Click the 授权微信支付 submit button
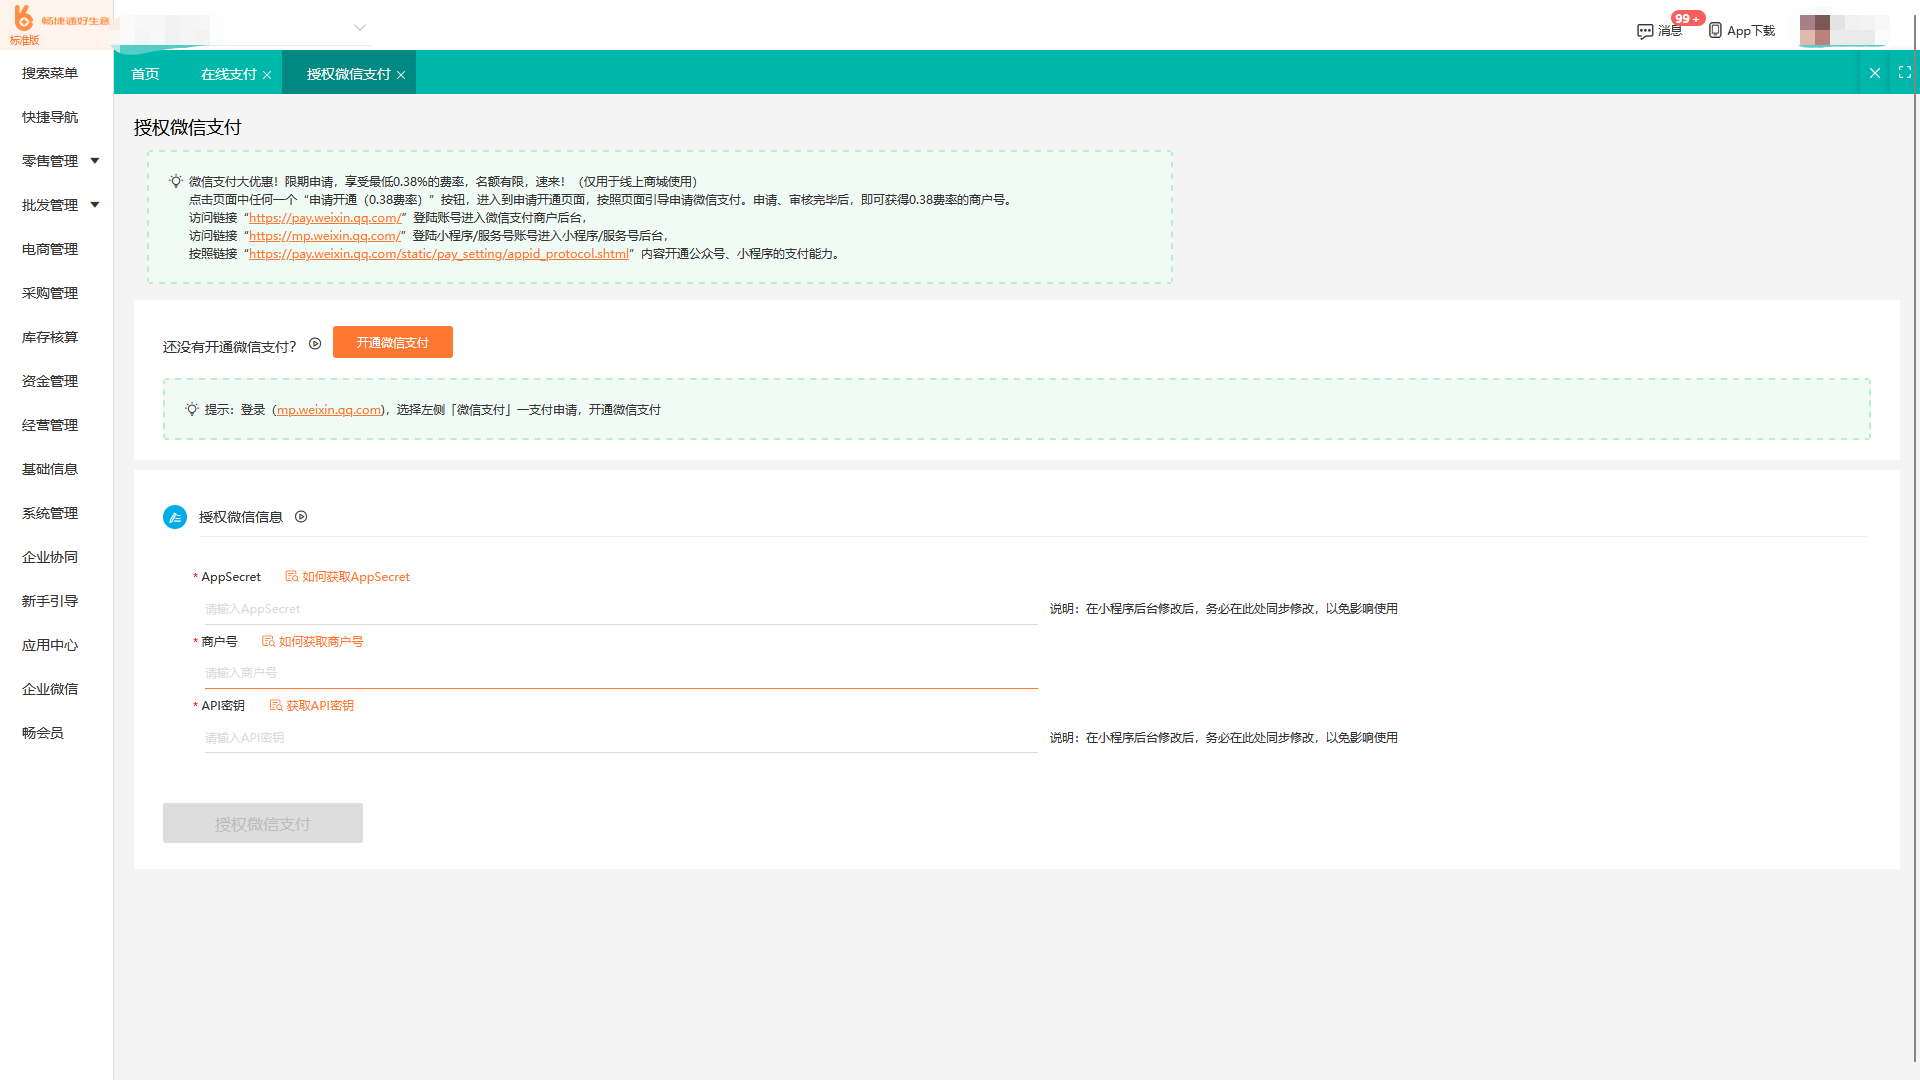 coord(262,823)
